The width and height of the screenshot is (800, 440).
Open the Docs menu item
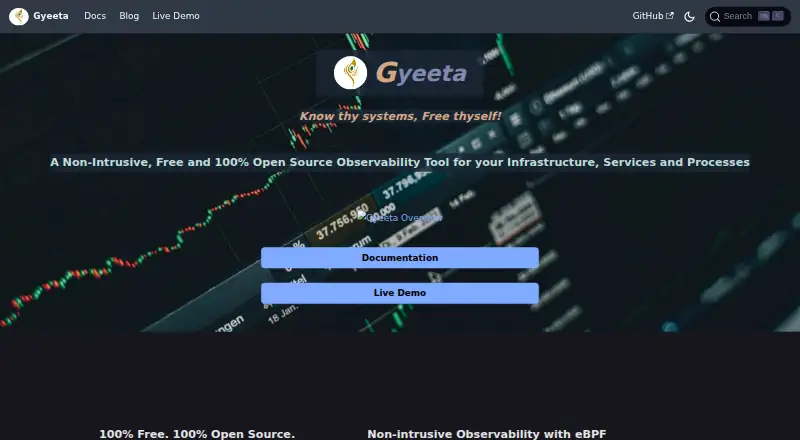coord(95,16)
